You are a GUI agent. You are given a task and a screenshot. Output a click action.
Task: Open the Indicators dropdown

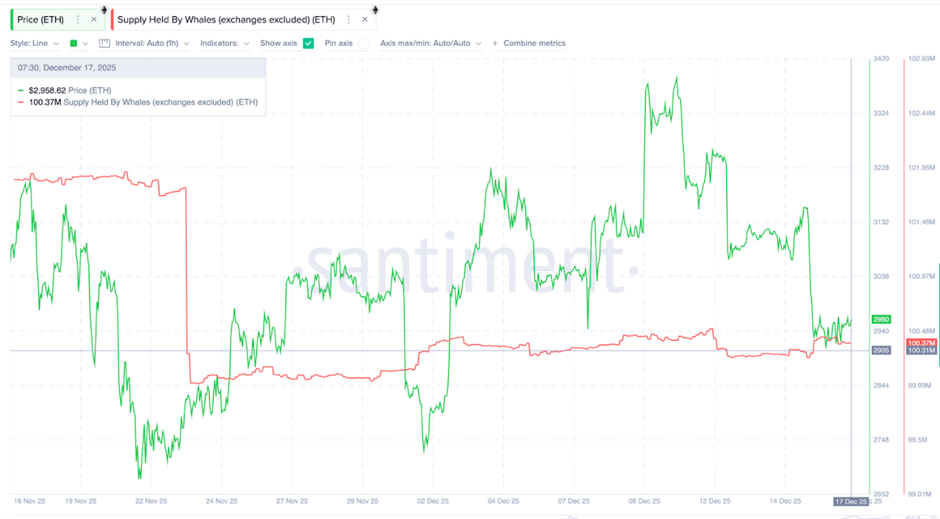(x=224, y=44)
